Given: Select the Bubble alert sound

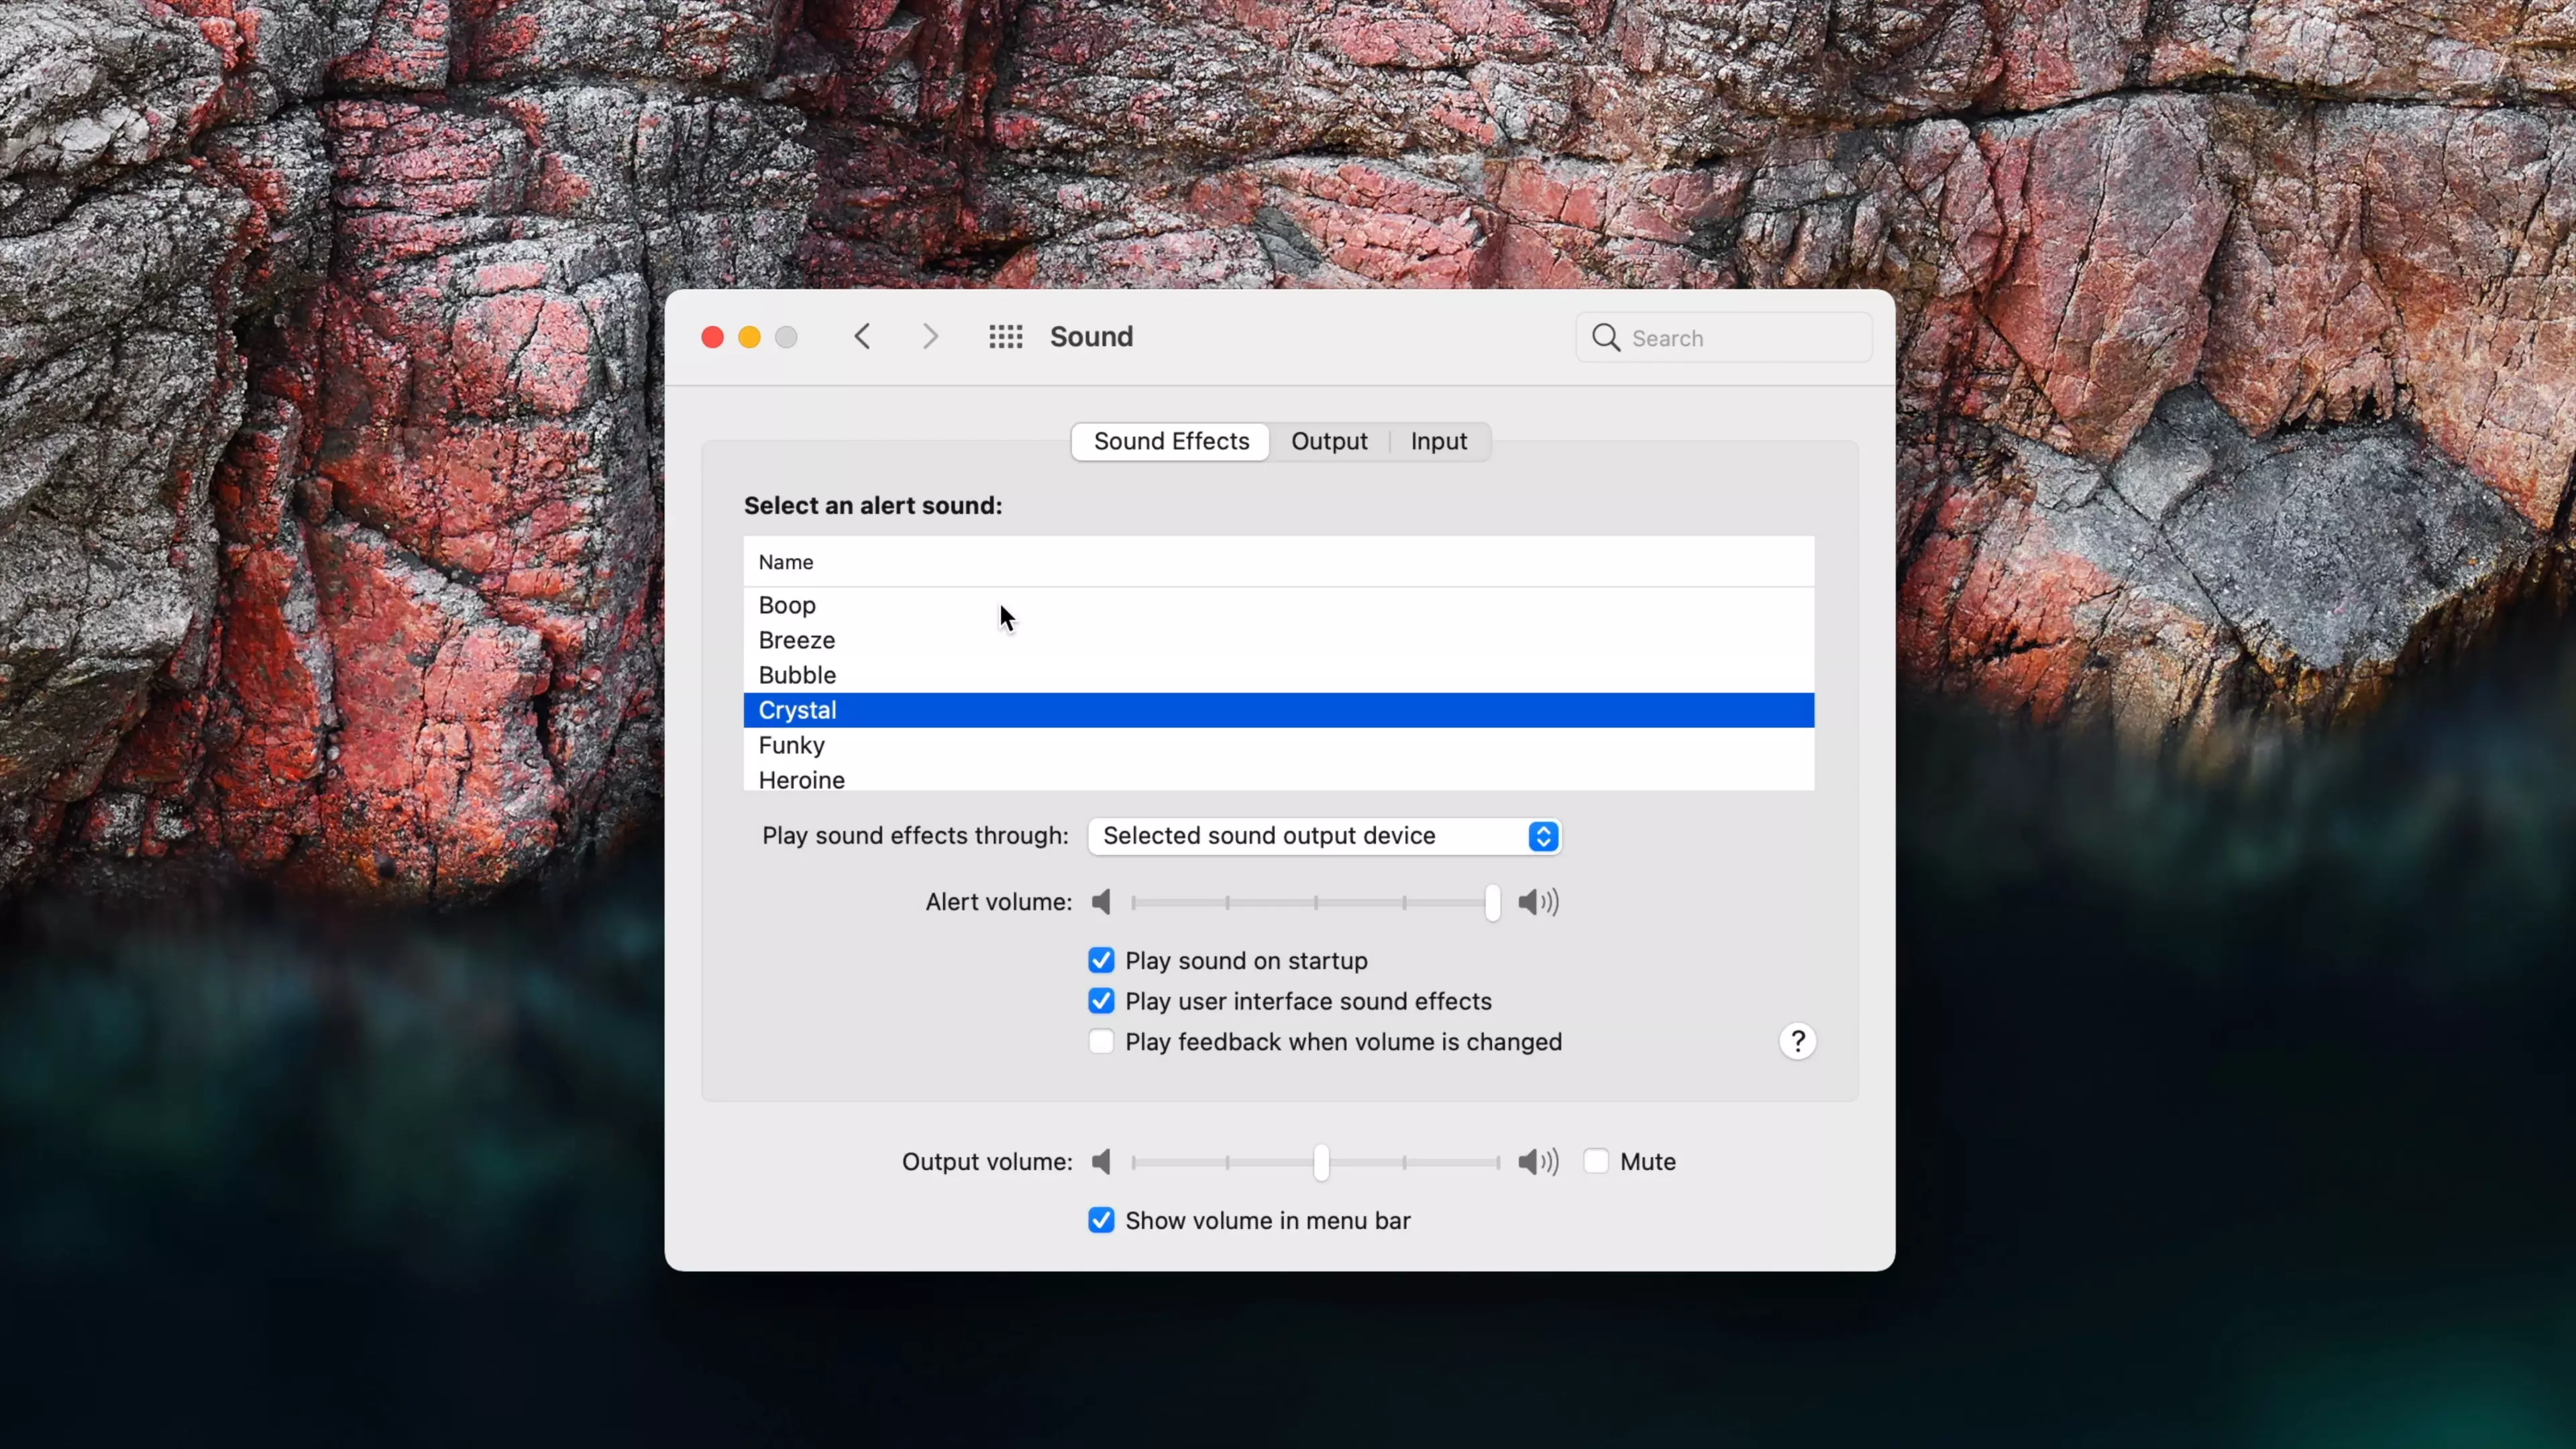Looking at the screenshot, I should point(798,674).
